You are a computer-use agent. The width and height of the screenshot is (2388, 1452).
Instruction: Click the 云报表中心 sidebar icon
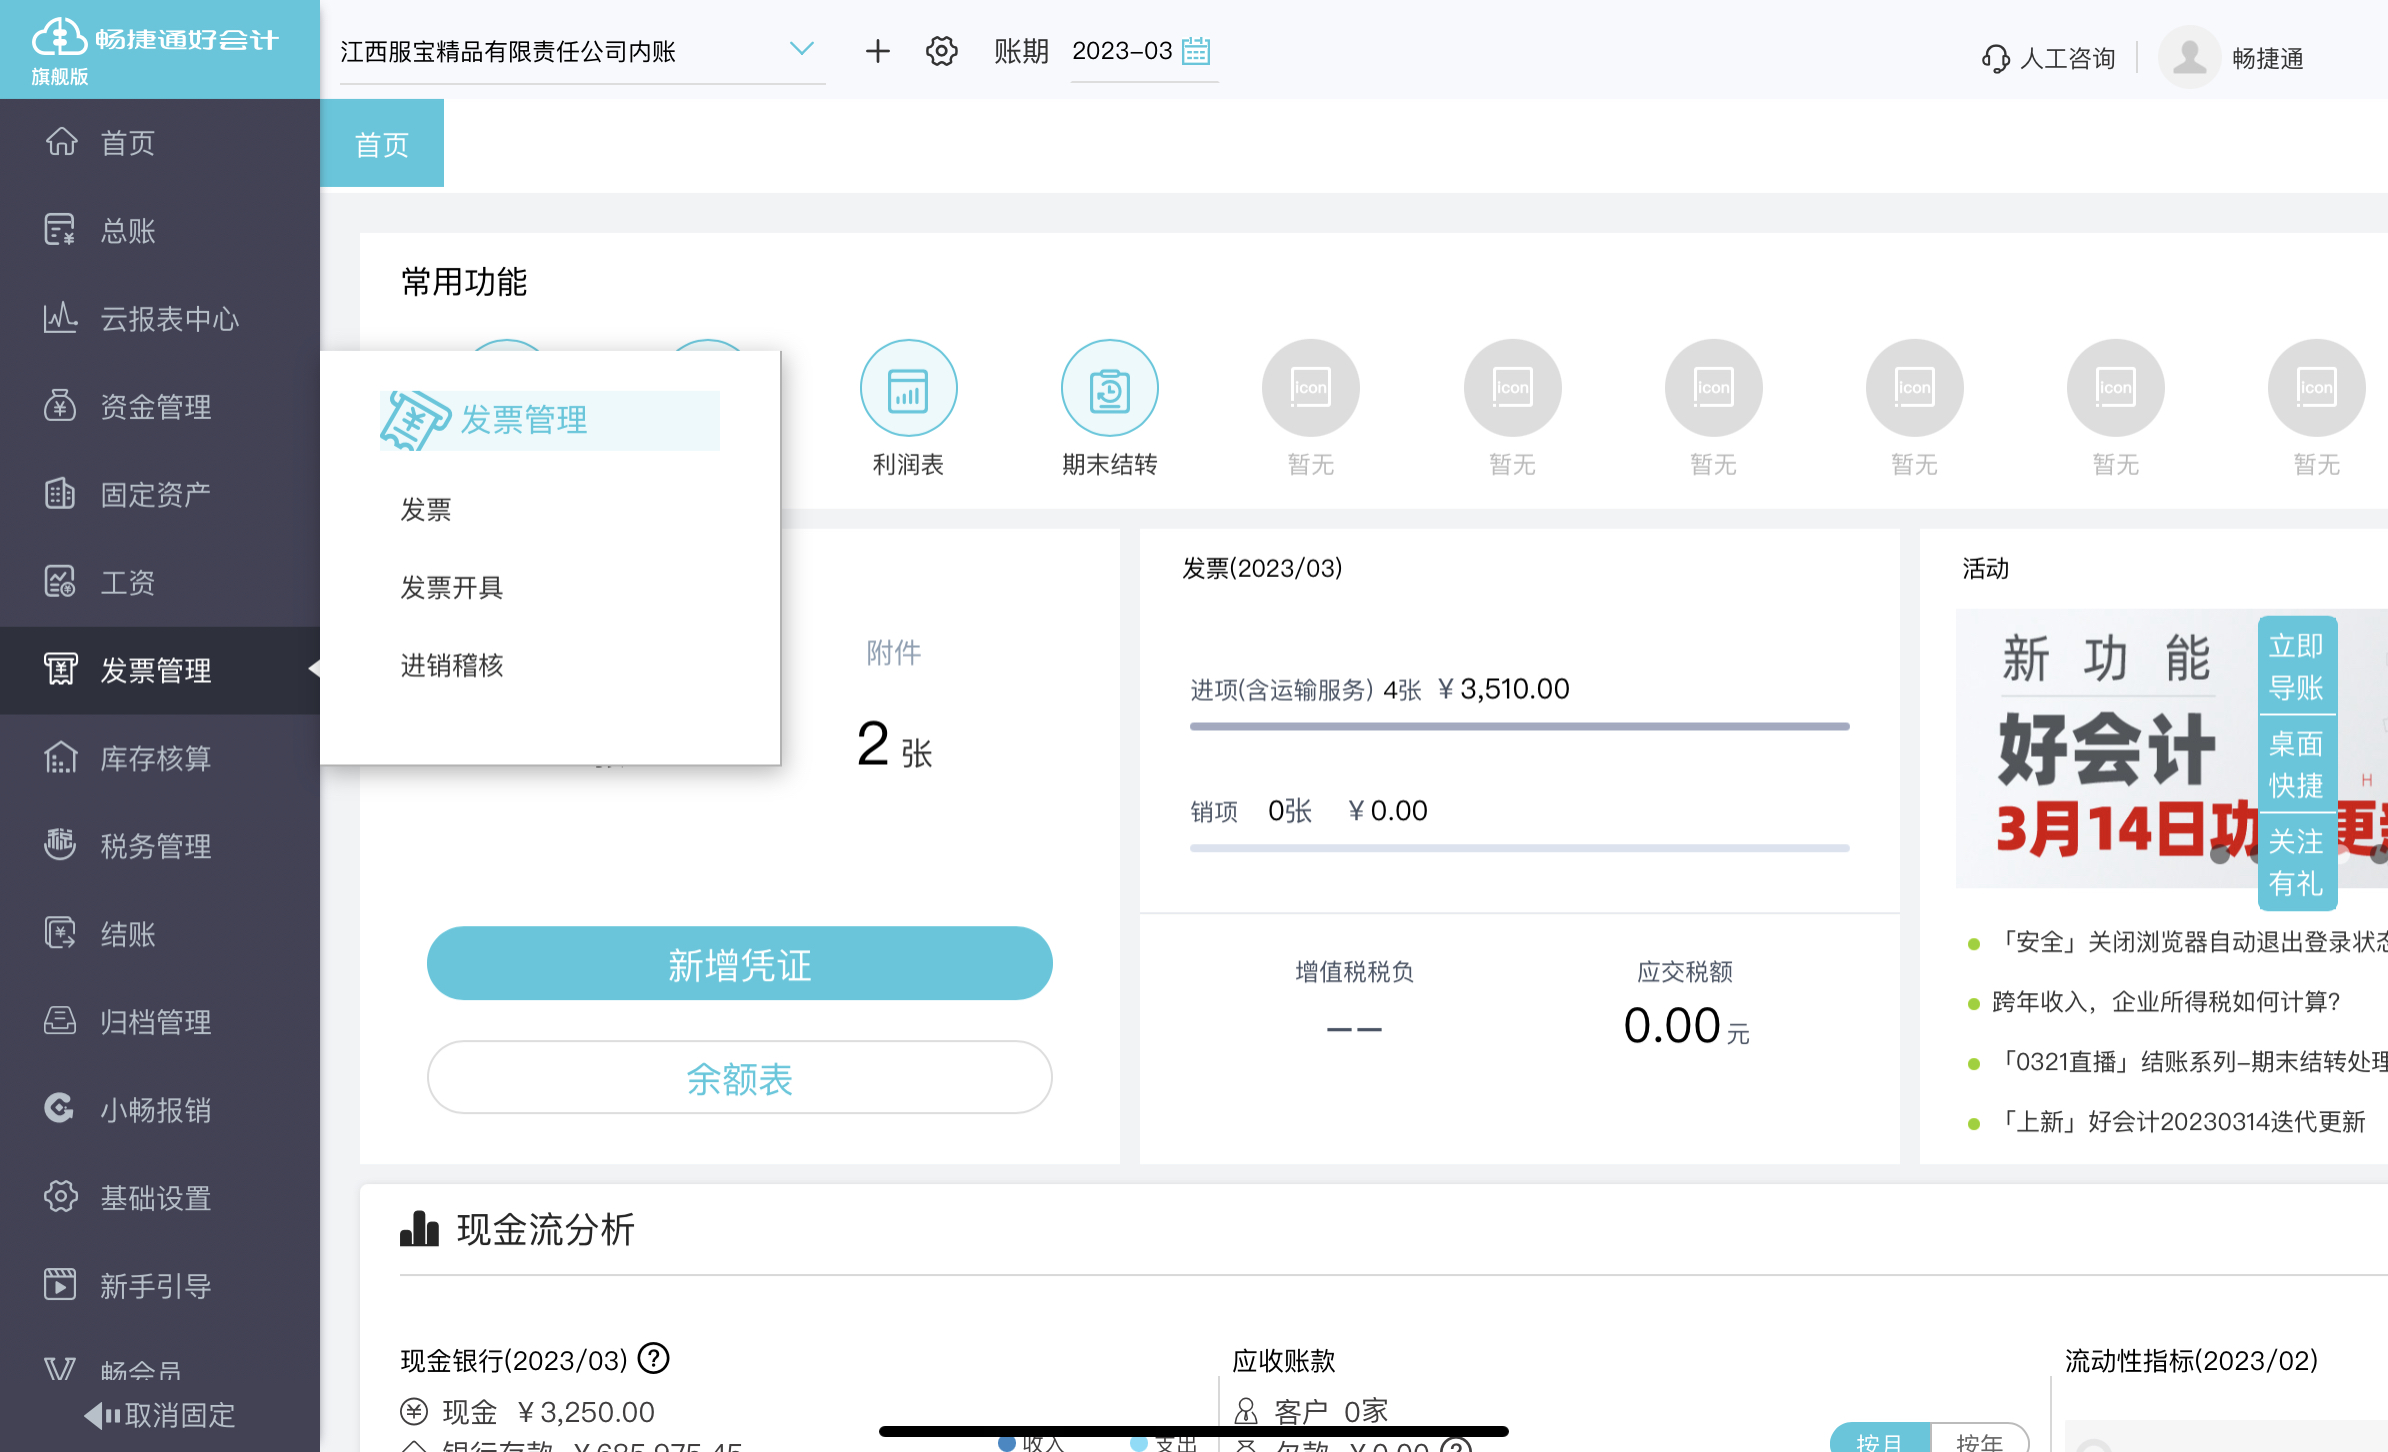pos(61,317)
